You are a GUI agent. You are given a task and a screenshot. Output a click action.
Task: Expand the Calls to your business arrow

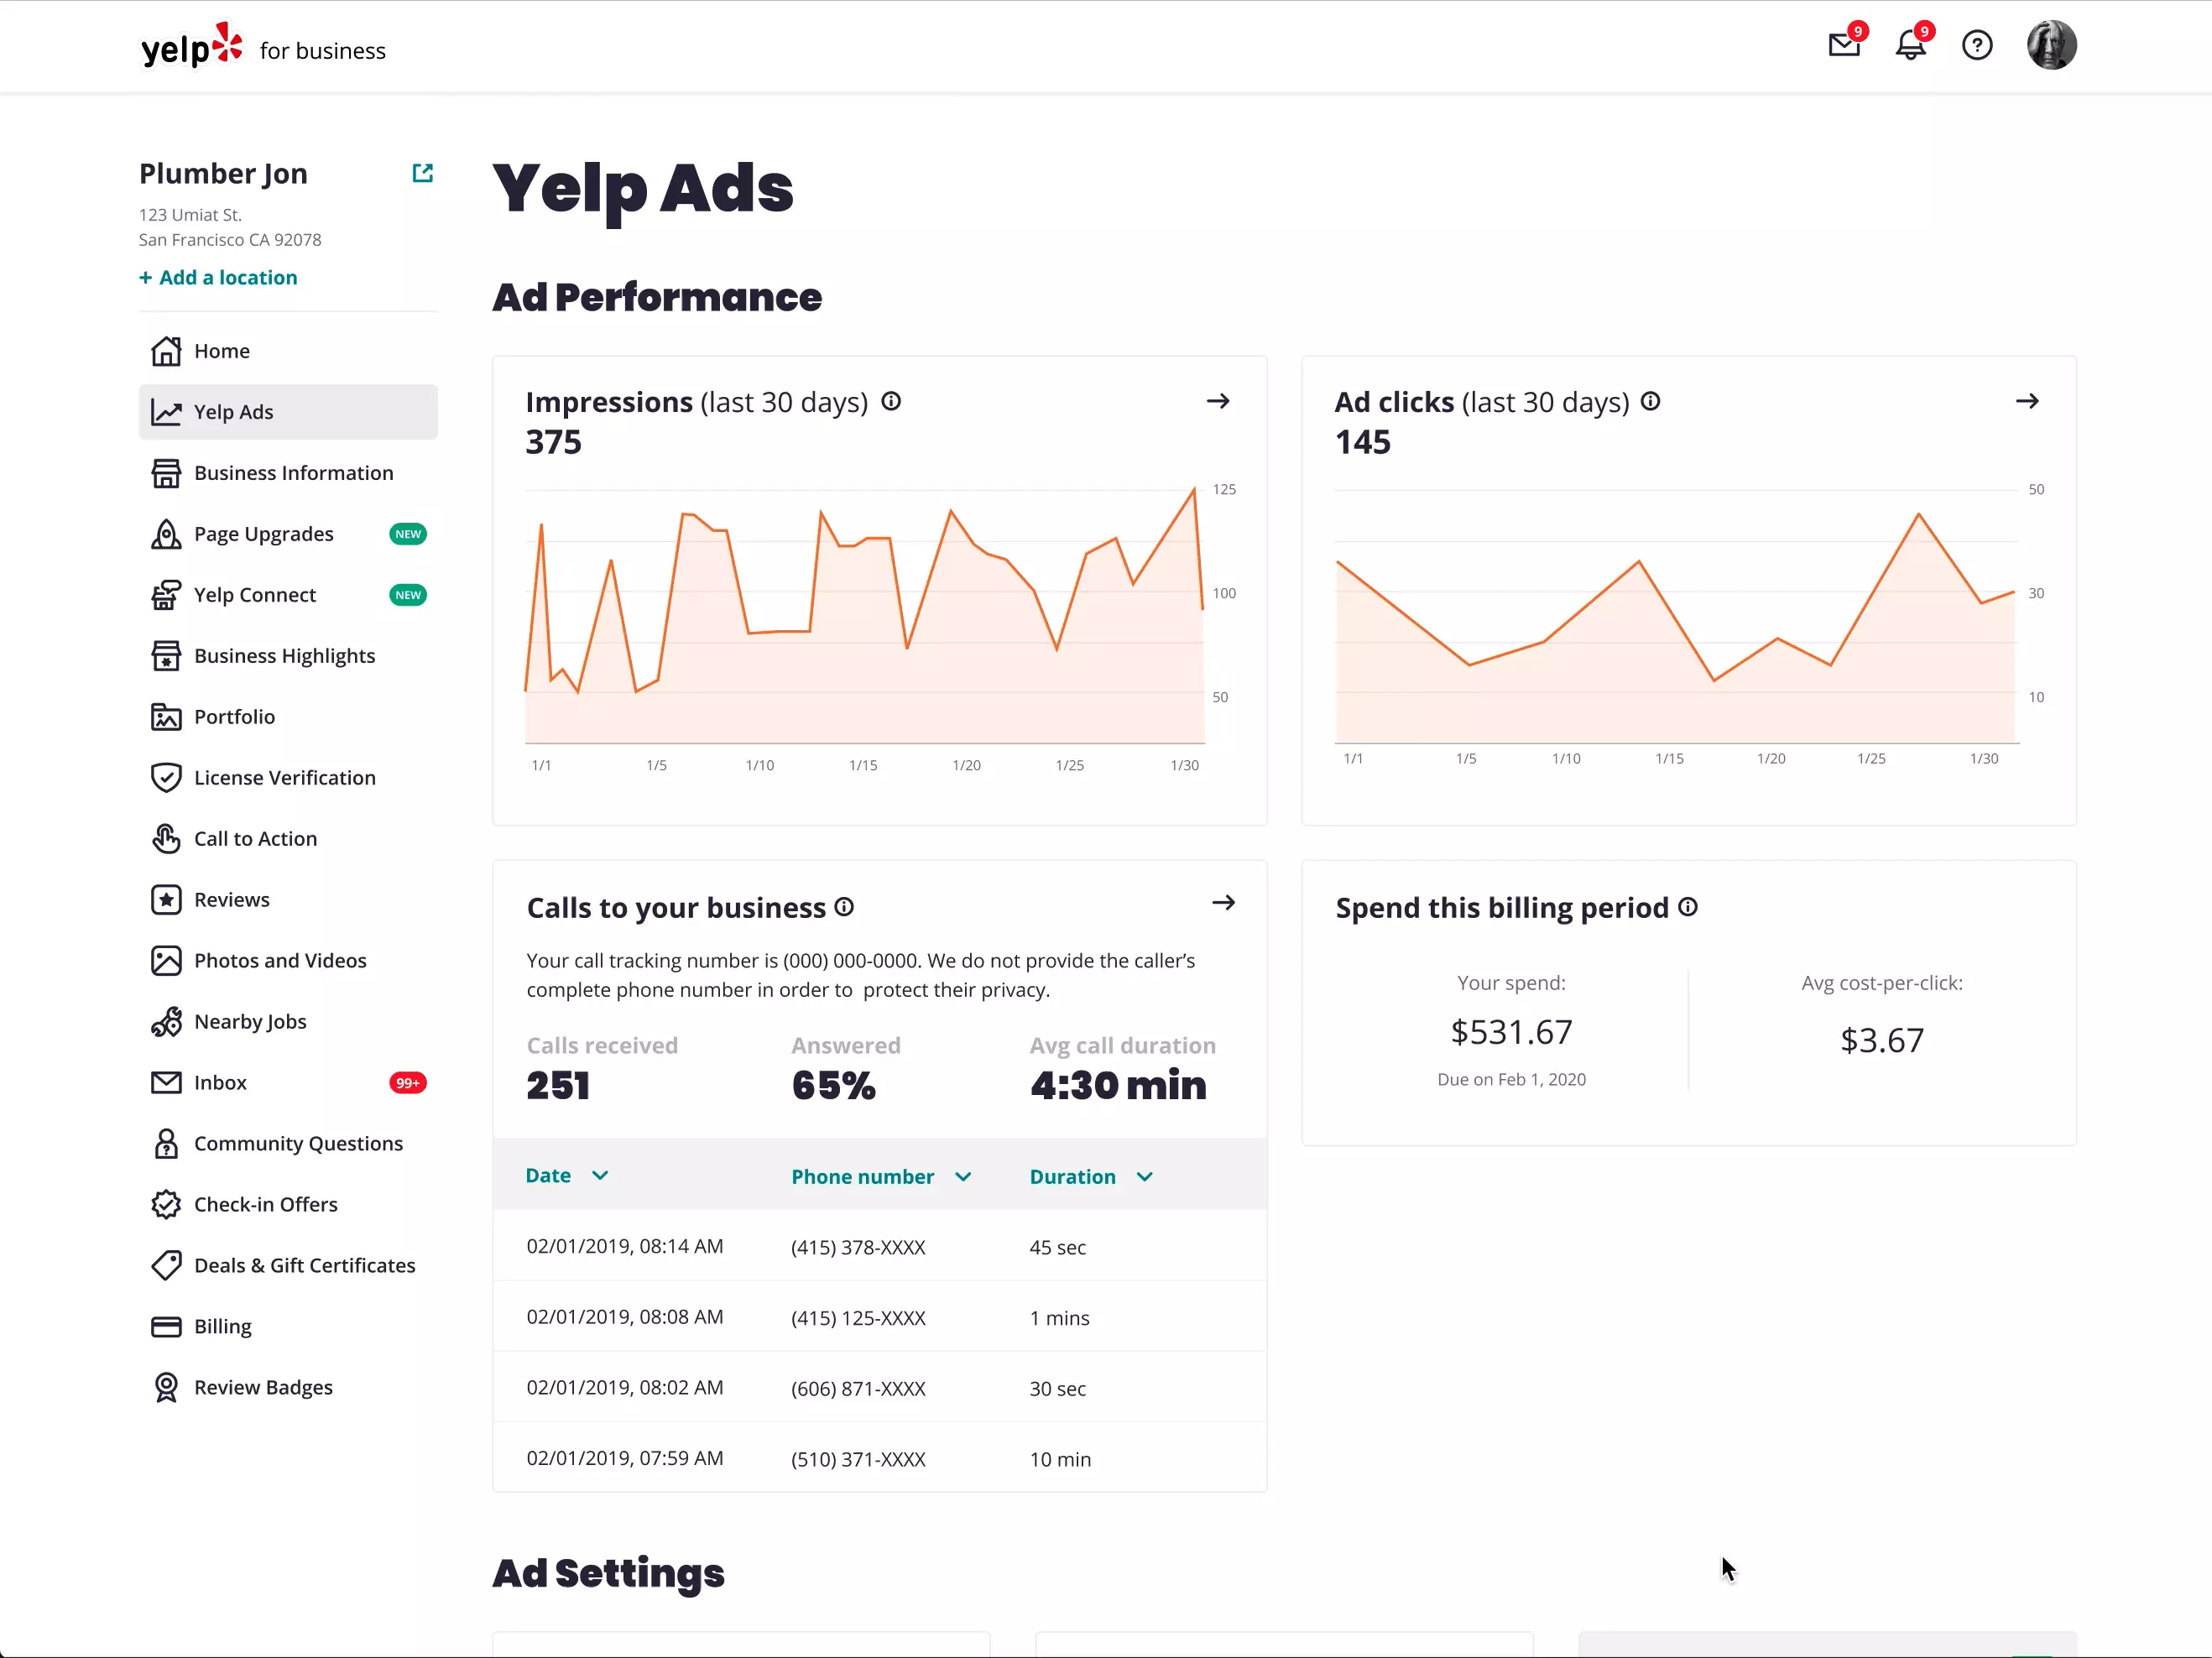pos(1223,902)
